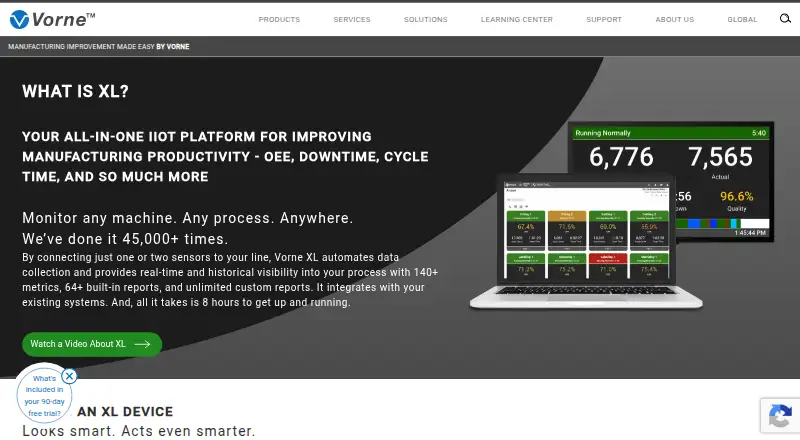Viewport: 800px width, 440px height.
Task: Open the search magnifier icon
Action: click(x=785, y=19)
